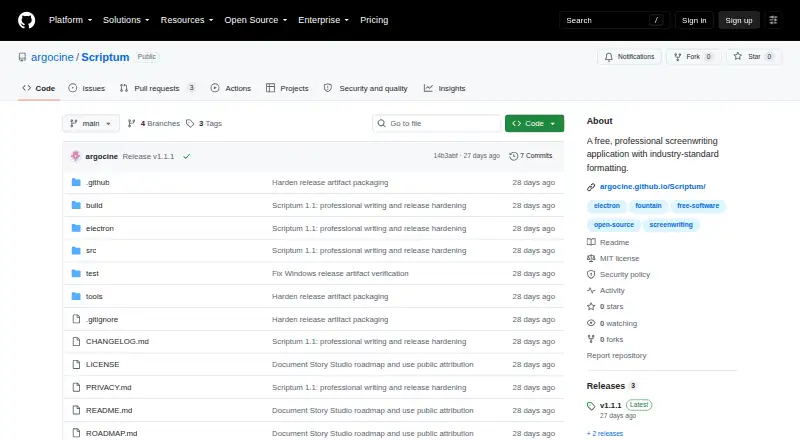Open the Platform menu
Screen dimensions: 800x440
click(x=70, y=20)
